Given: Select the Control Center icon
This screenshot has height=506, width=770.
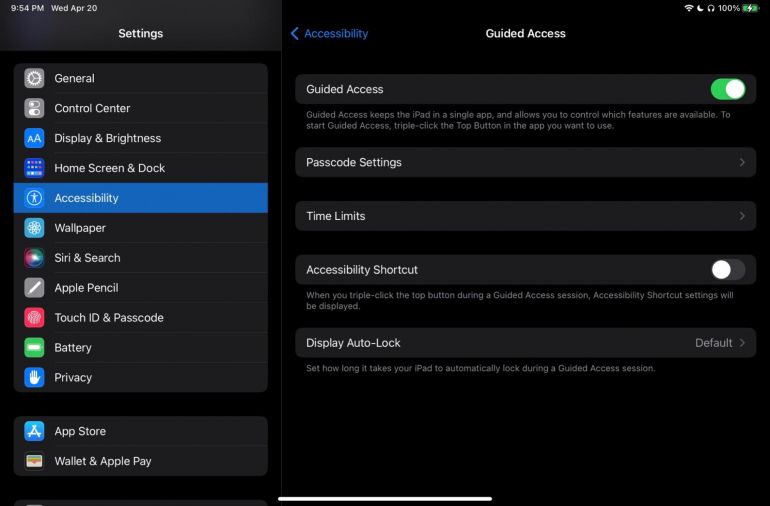Looking at the screenshot, I should (x=34, y=109).
